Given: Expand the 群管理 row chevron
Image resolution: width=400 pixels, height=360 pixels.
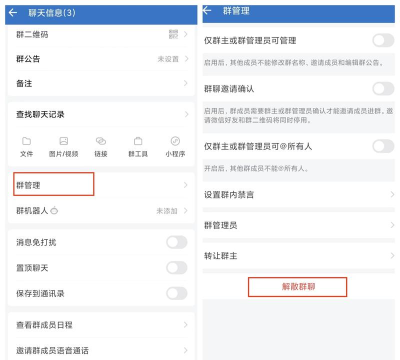Looking at the screenshot, I should pyautogui.click(x=186, y=185).
